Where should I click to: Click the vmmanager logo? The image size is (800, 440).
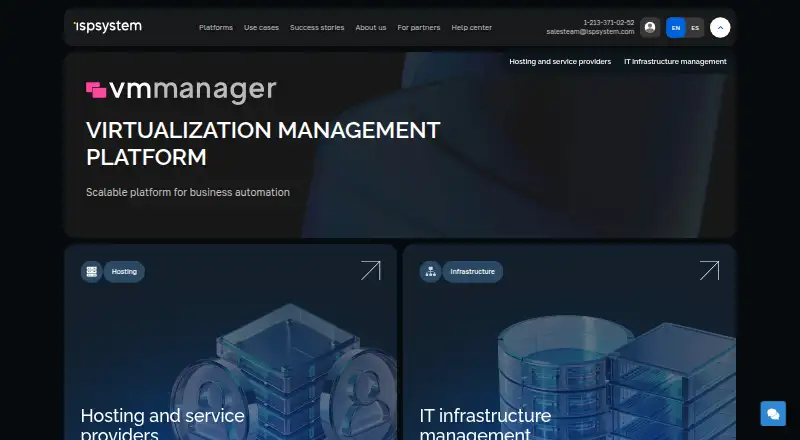click(x=181, y=91)
